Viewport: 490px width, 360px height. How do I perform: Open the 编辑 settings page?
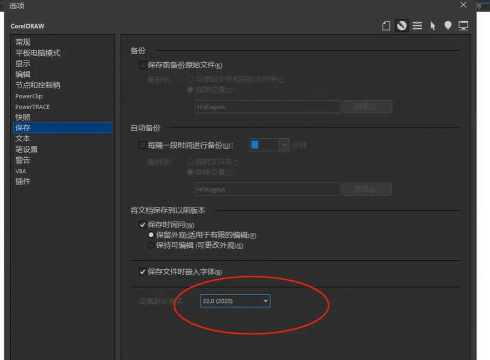pyautogui.click(x=23, y=74)
